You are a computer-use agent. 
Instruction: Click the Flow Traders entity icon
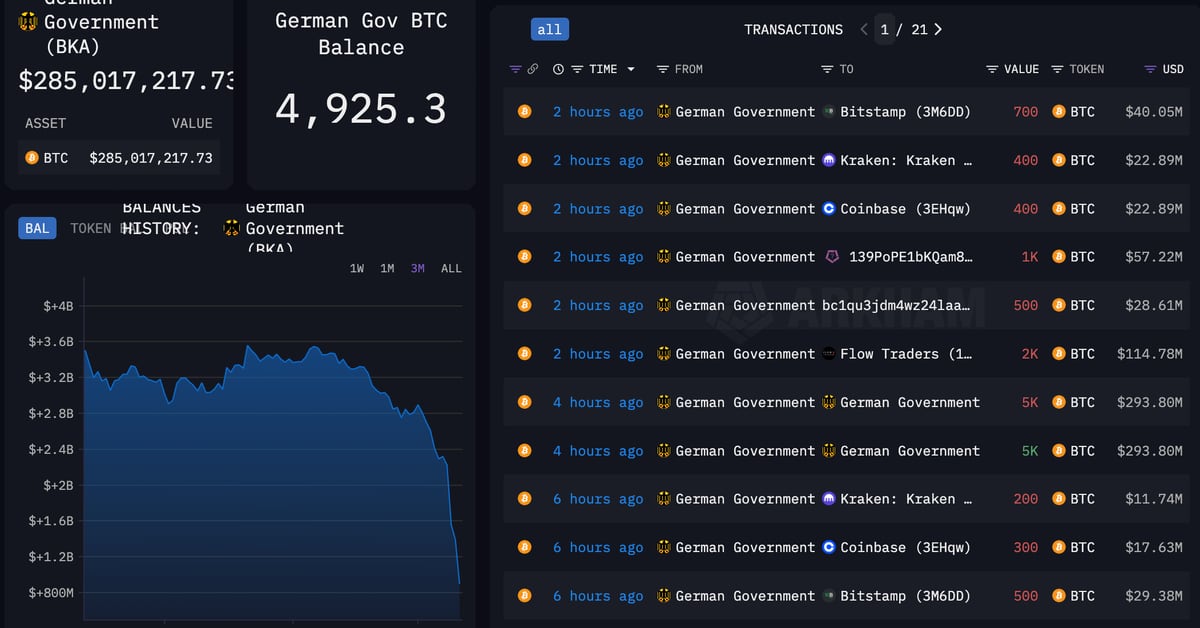pos(828,354)
